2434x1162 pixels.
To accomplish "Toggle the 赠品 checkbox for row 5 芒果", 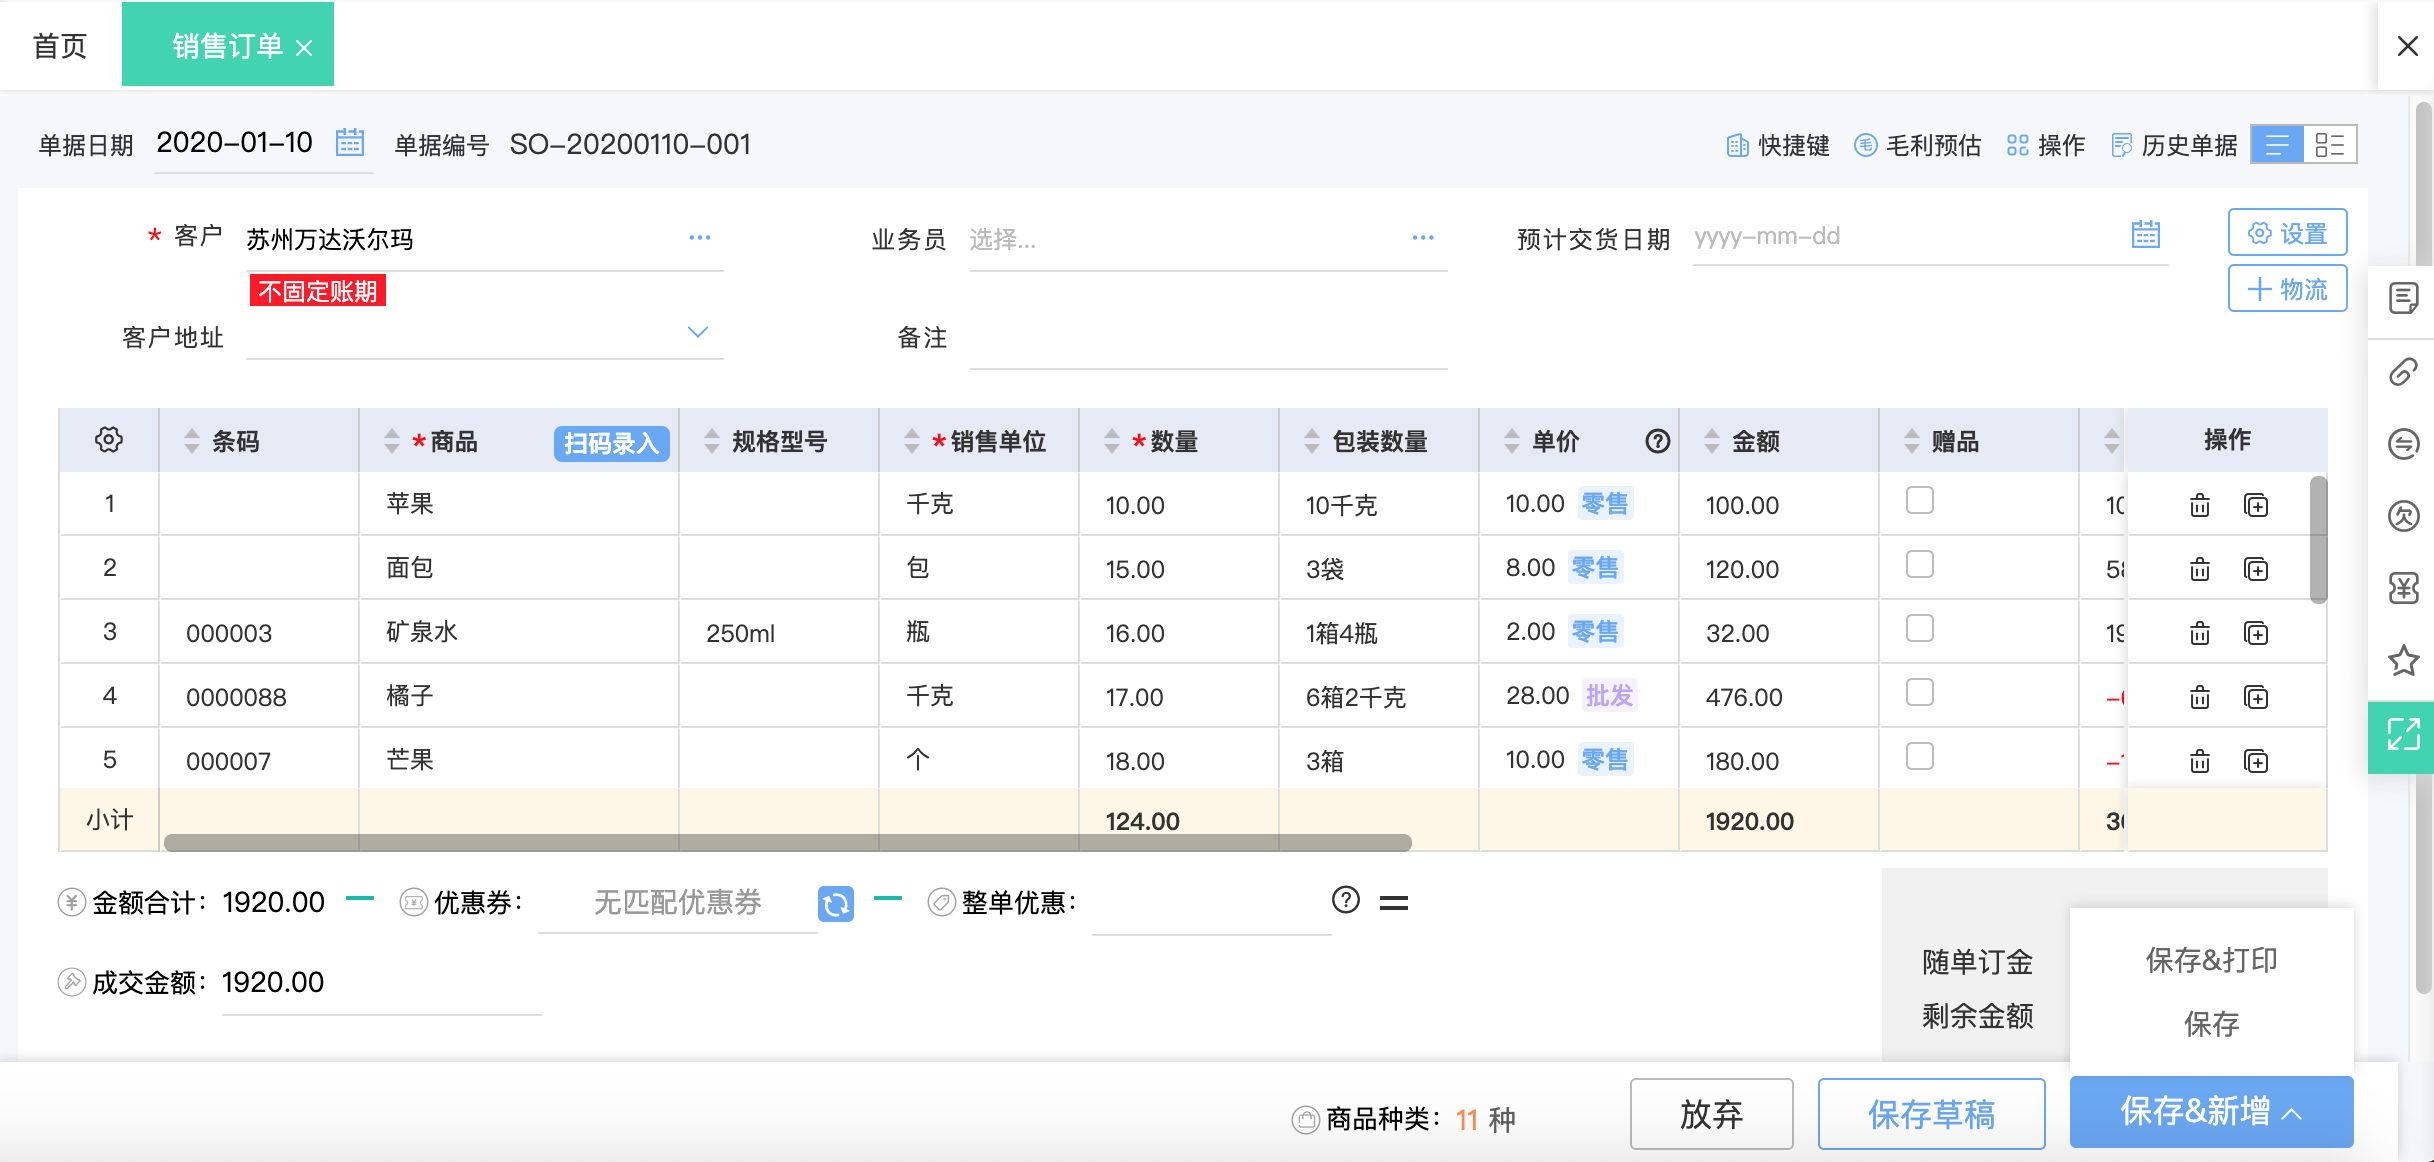I will click(x=1920, y=757).
